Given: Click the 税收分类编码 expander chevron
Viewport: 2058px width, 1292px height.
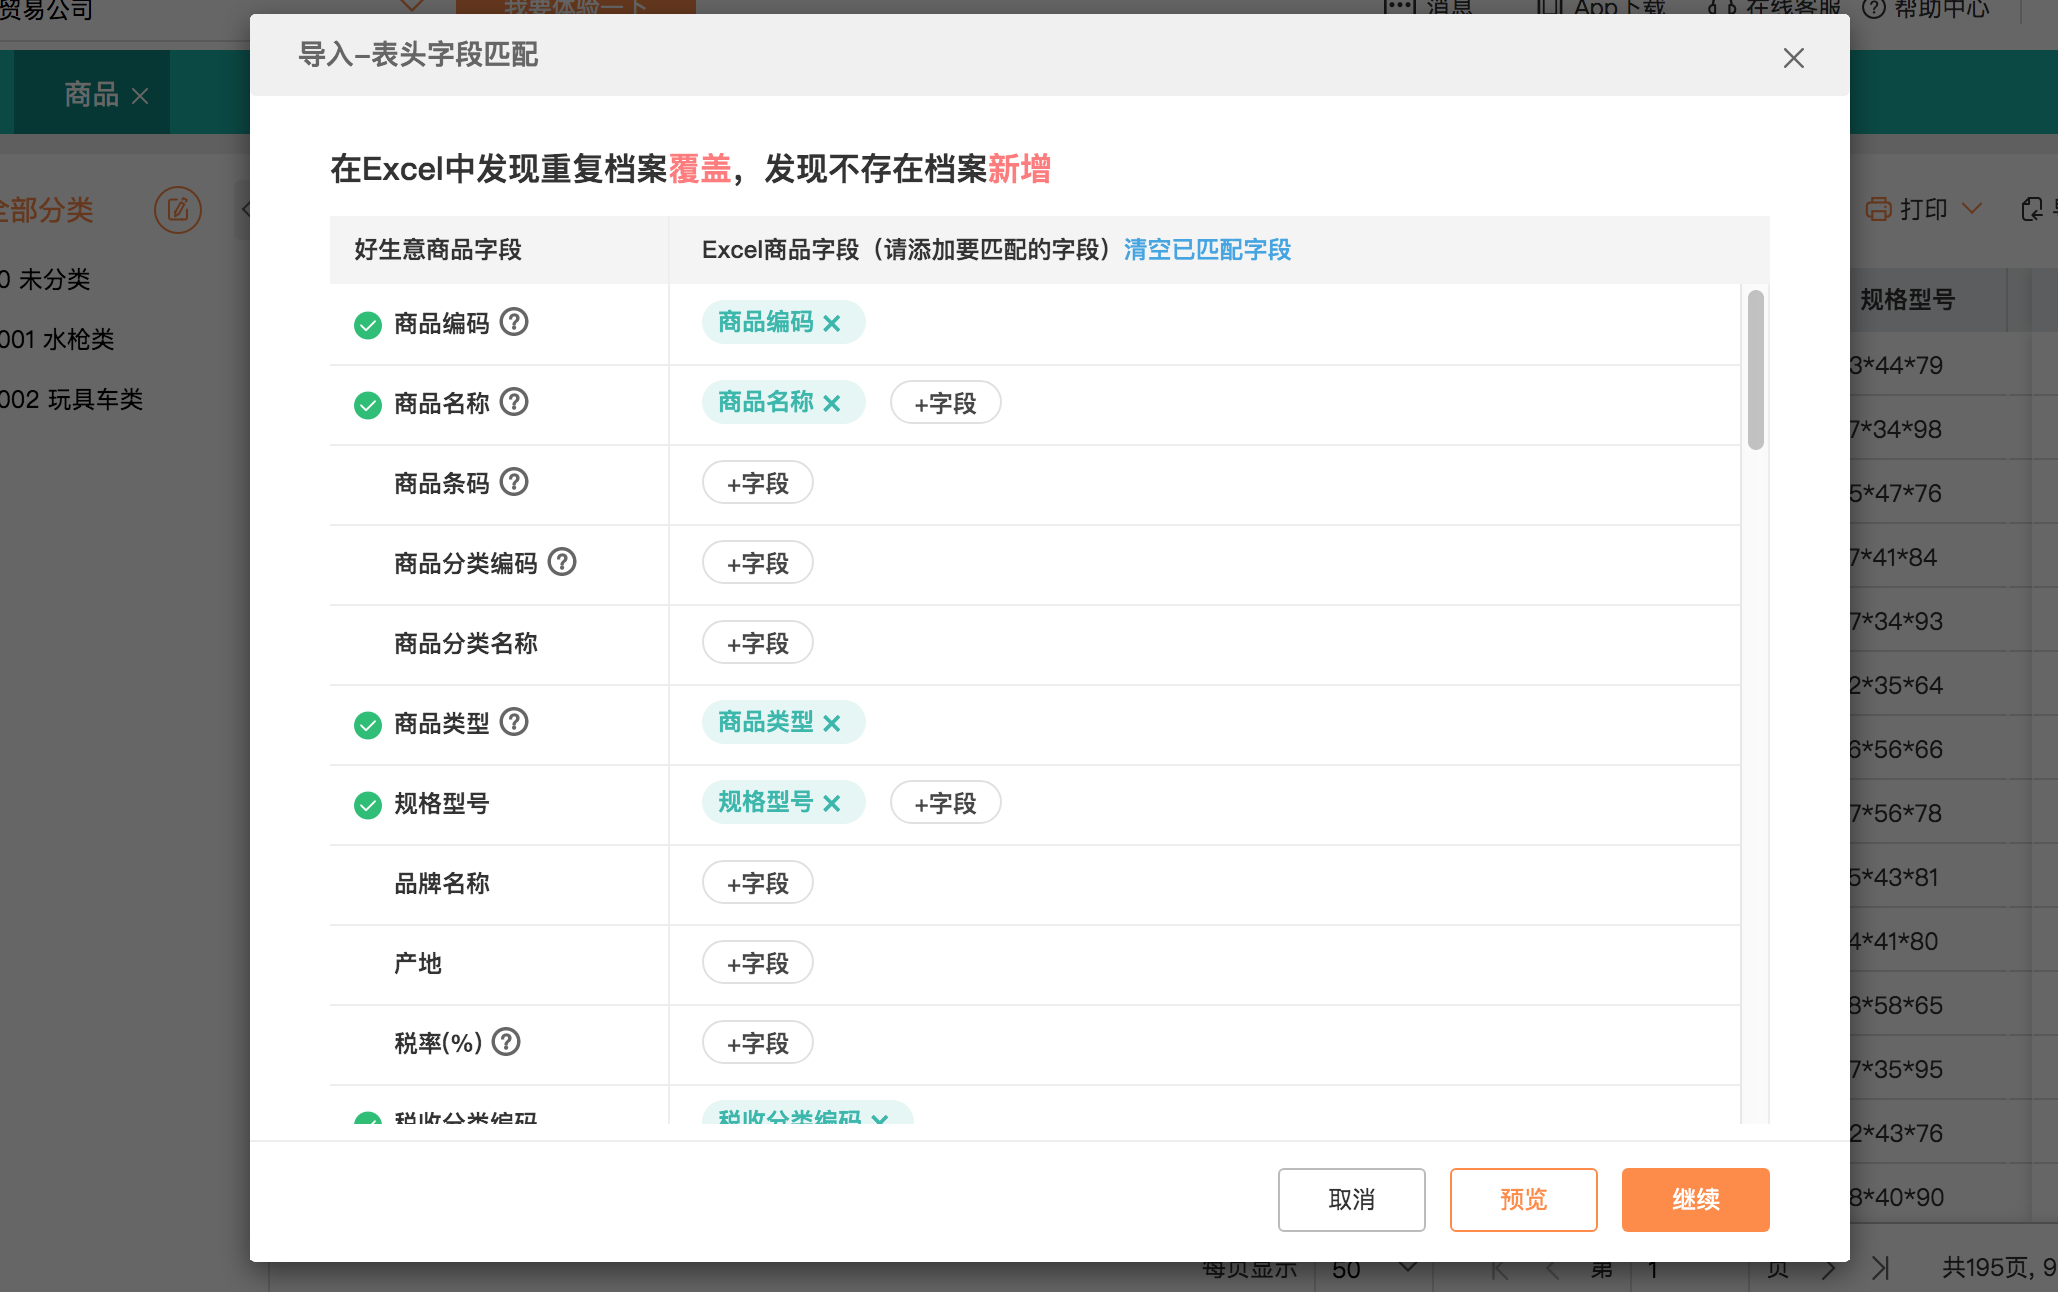Looking at the screenshot, I should pyautogui.click(x=882, y=1116).
